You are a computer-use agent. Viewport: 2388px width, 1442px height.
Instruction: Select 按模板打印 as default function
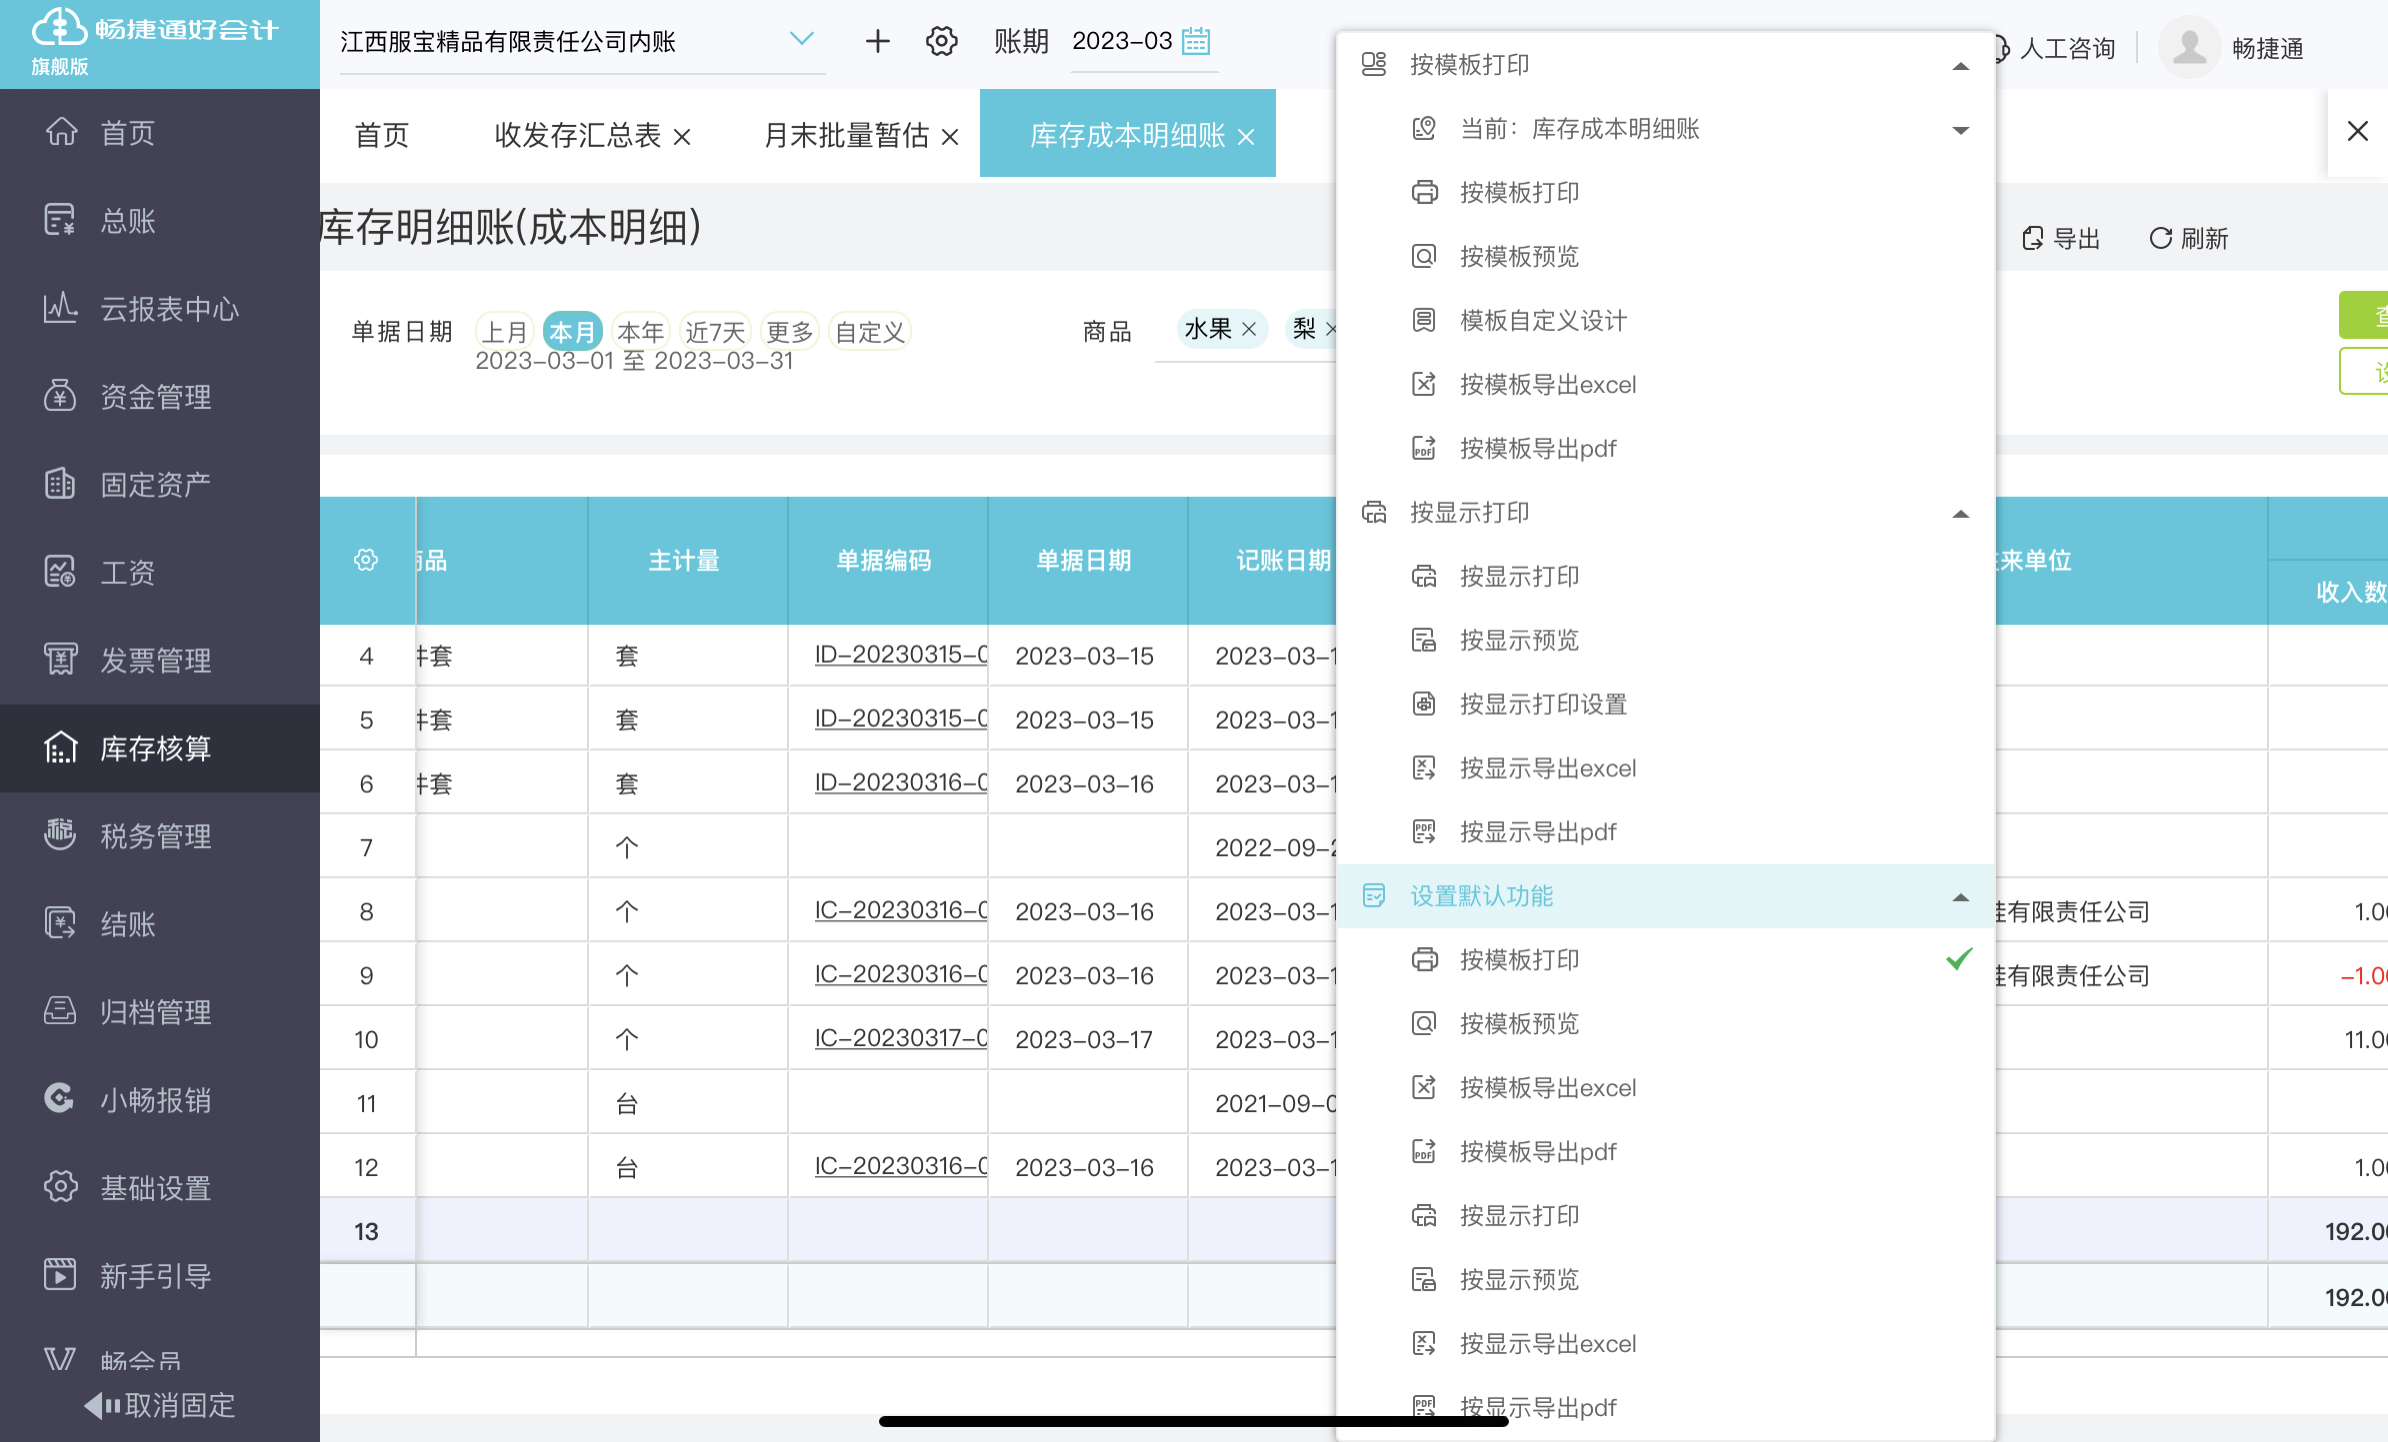pos(1520,959)
